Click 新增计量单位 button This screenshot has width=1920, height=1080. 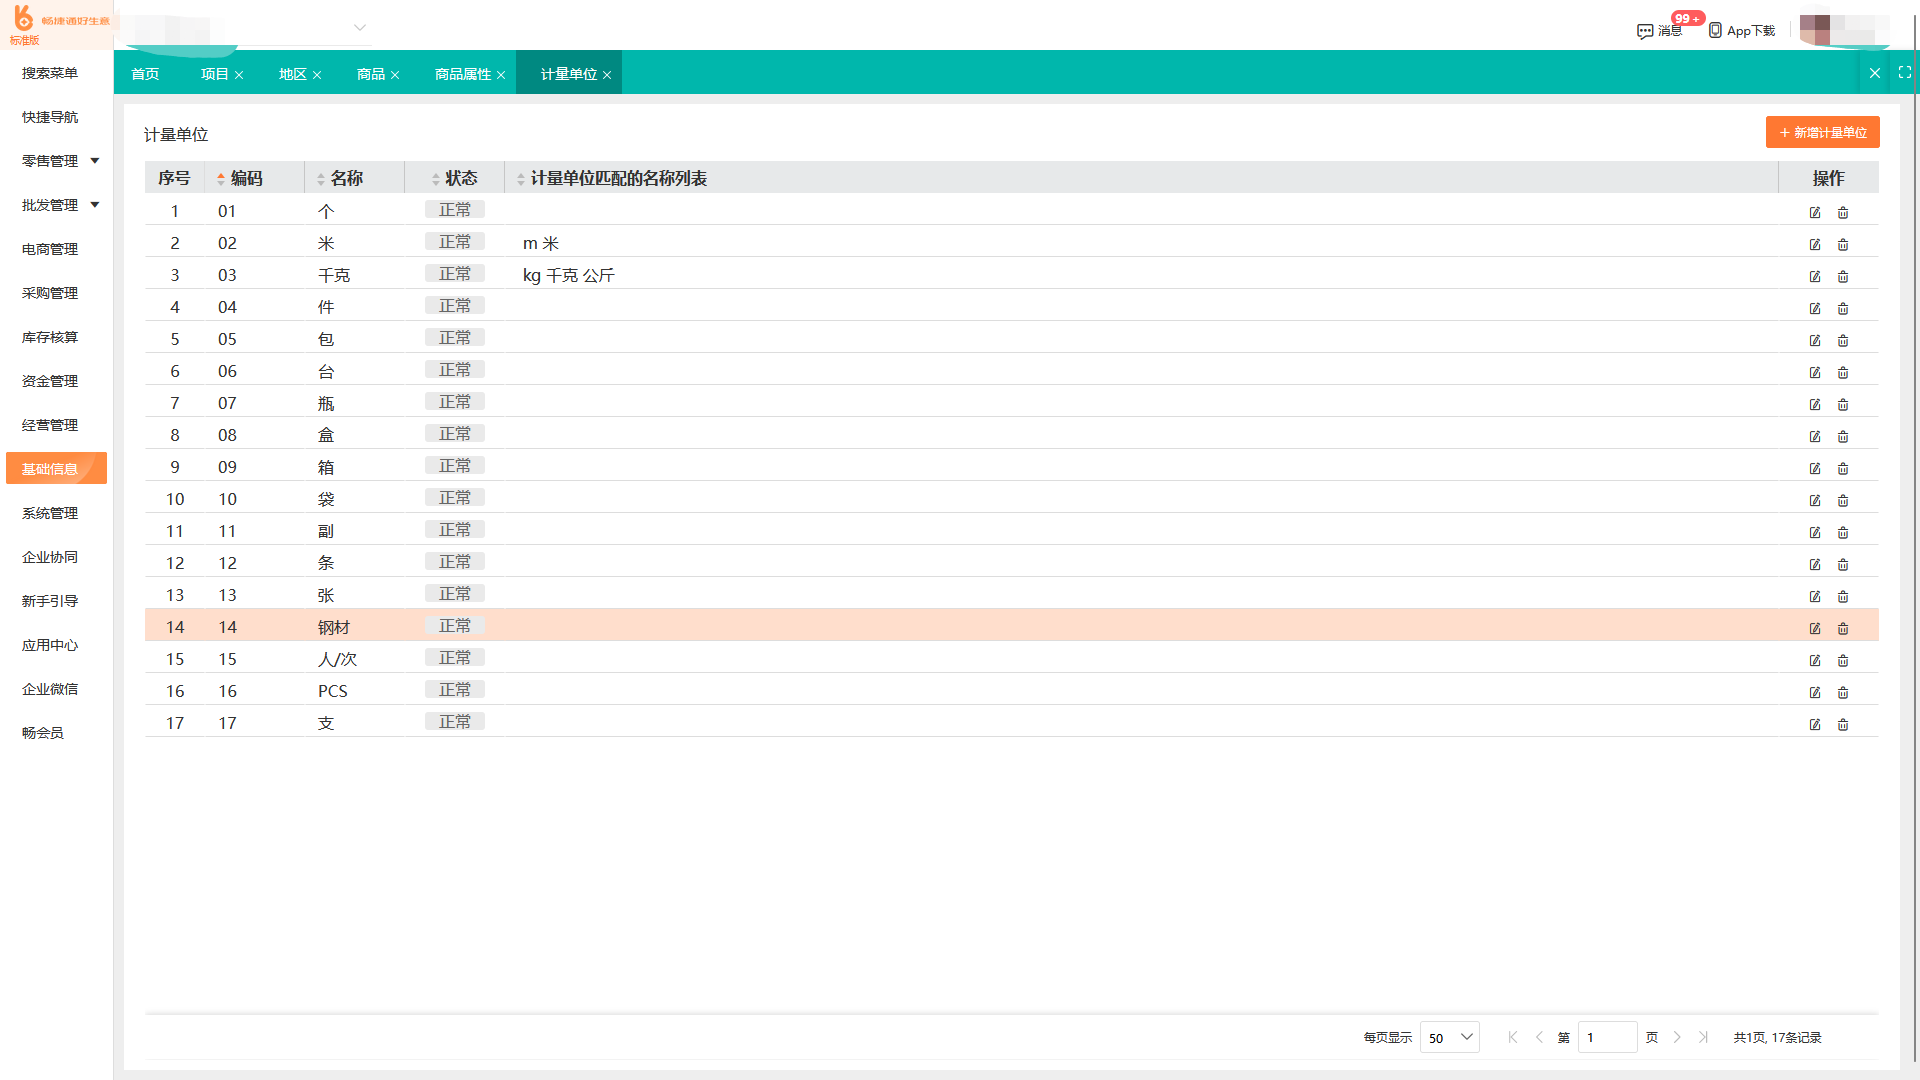pyautogui.click(x=1821, y=132)
